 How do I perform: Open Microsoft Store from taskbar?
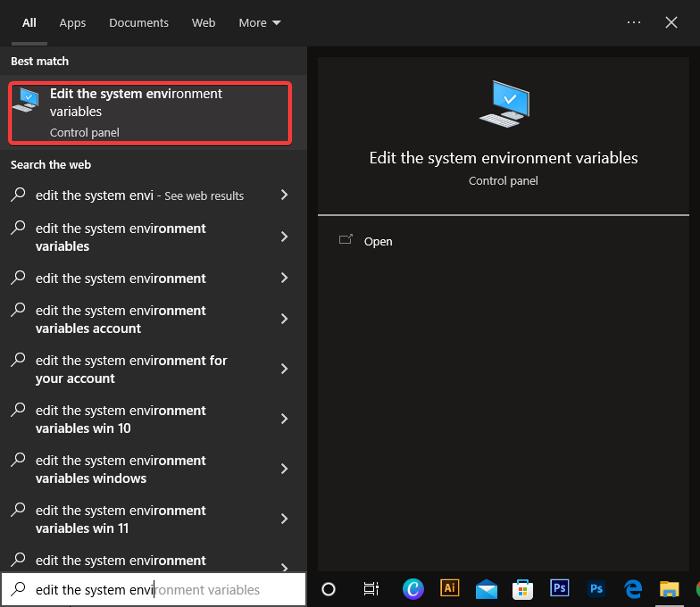522,590
